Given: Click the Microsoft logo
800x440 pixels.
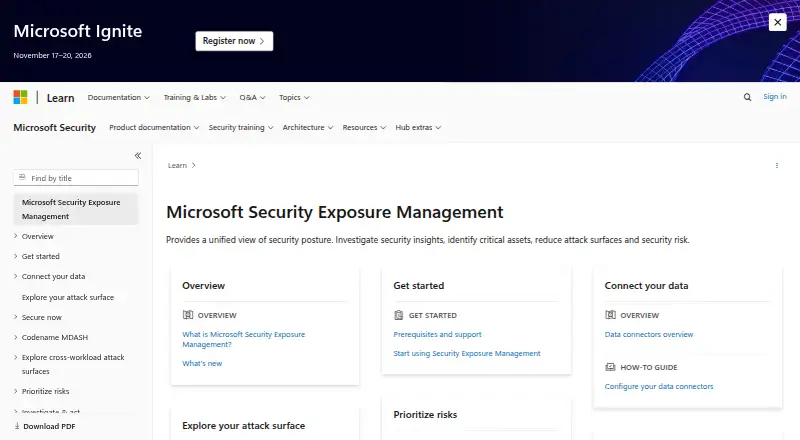Looking at the screenshot, I should [x=20, y=97].
